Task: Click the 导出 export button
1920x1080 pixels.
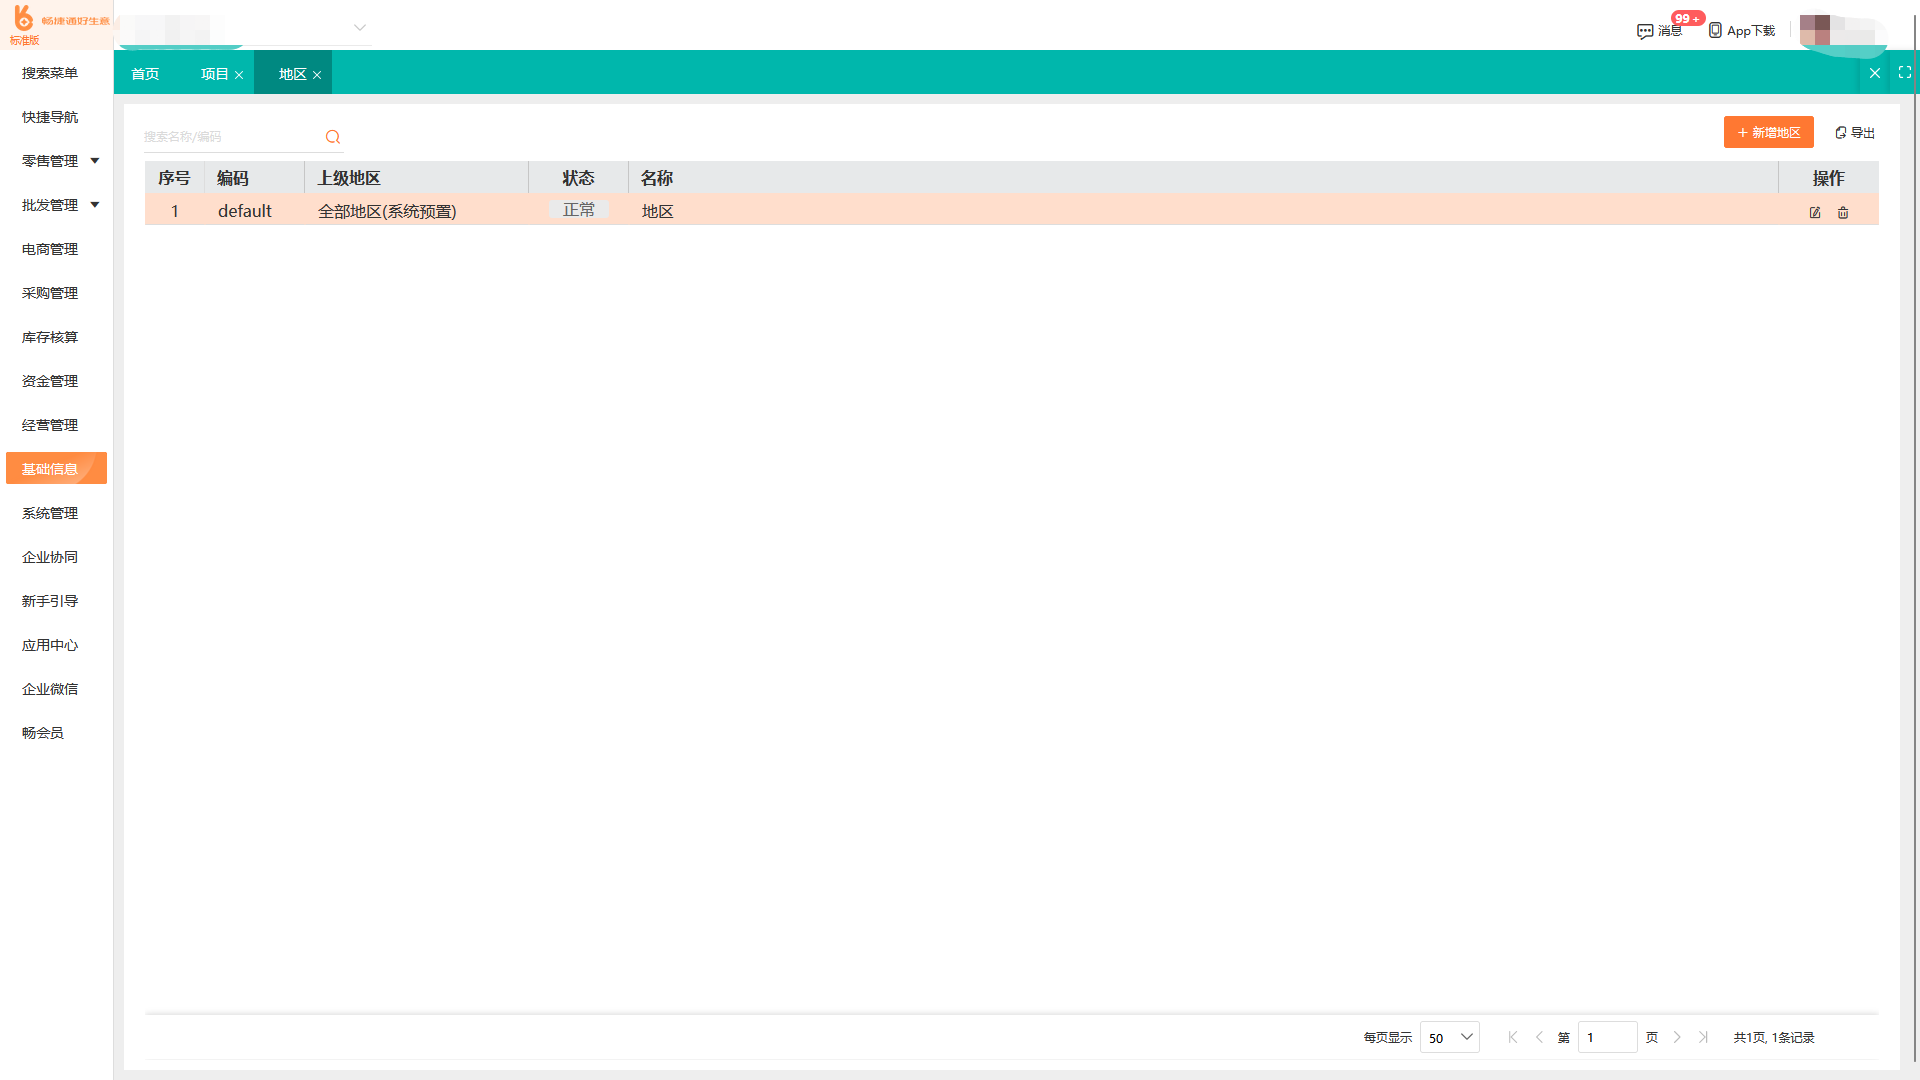Action: [x=1855, y=132]
